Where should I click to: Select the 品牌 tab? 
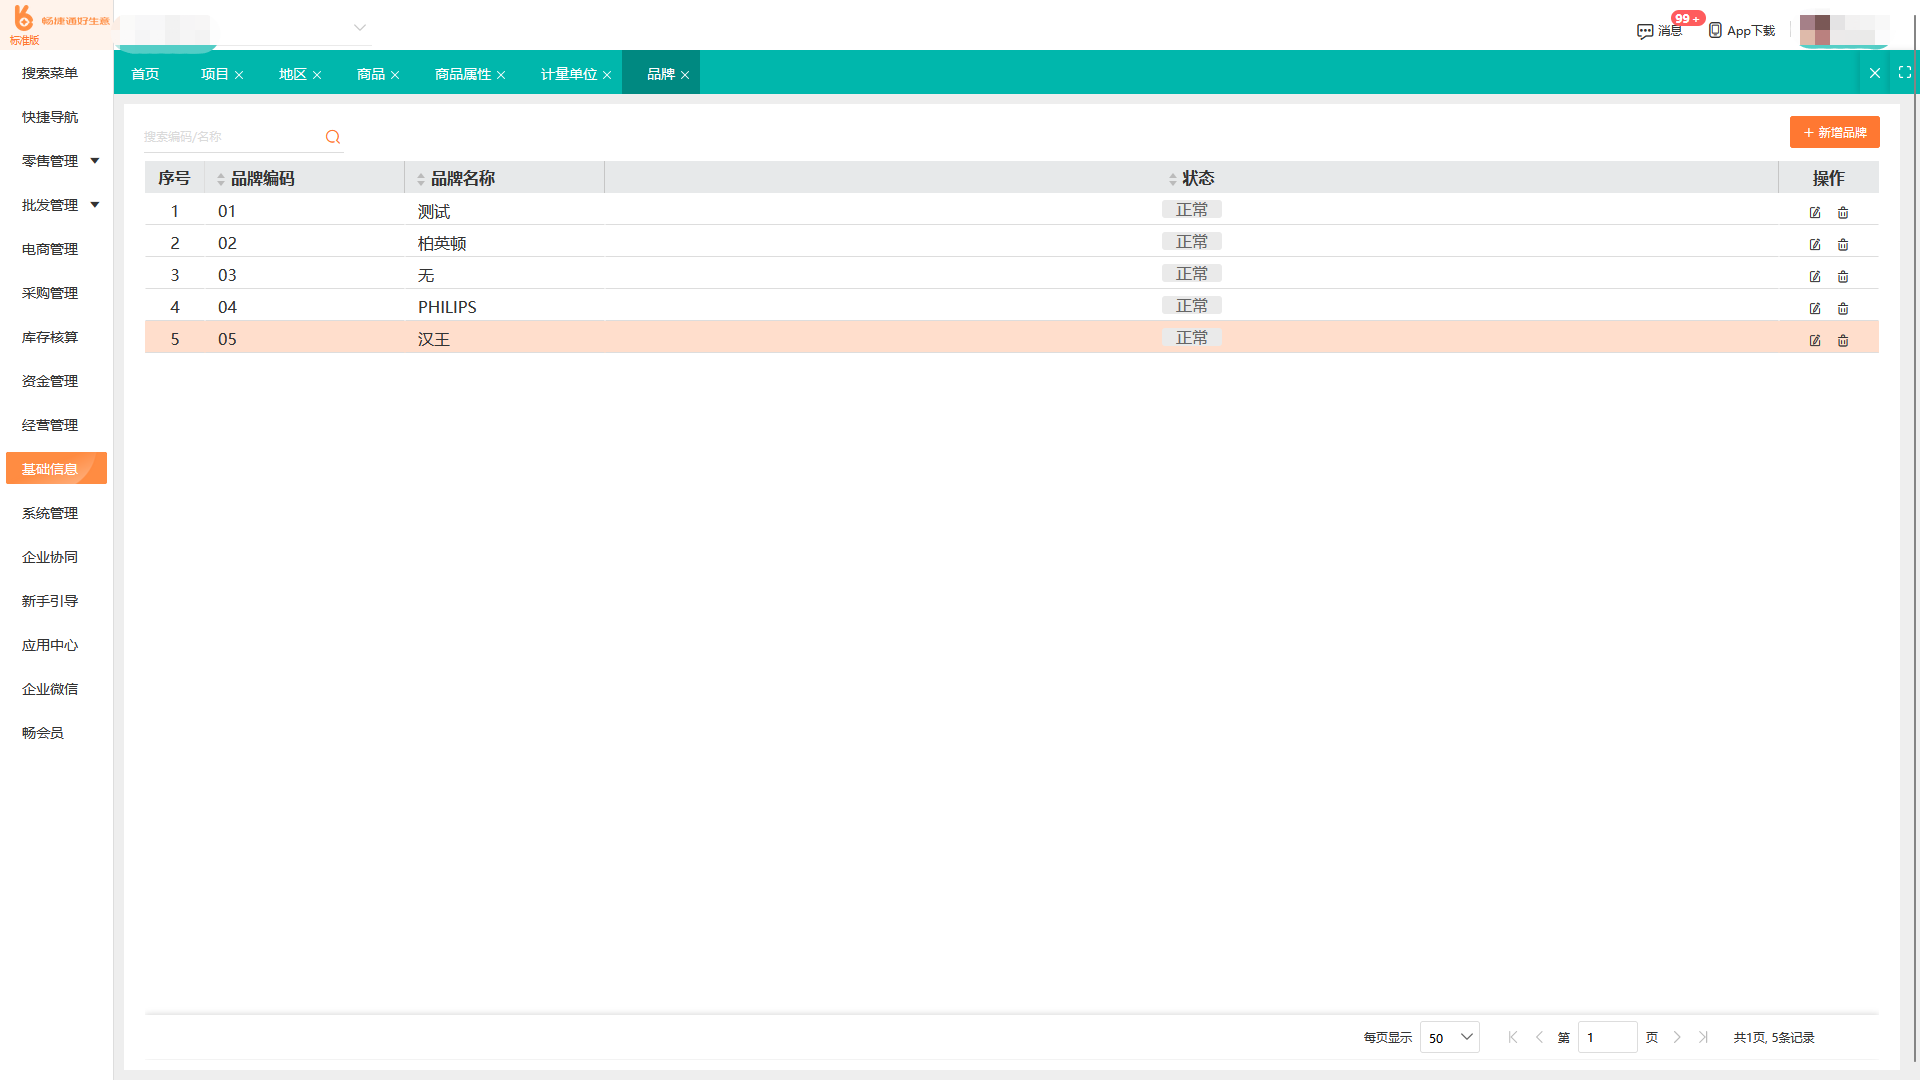[x=661, y=73]
